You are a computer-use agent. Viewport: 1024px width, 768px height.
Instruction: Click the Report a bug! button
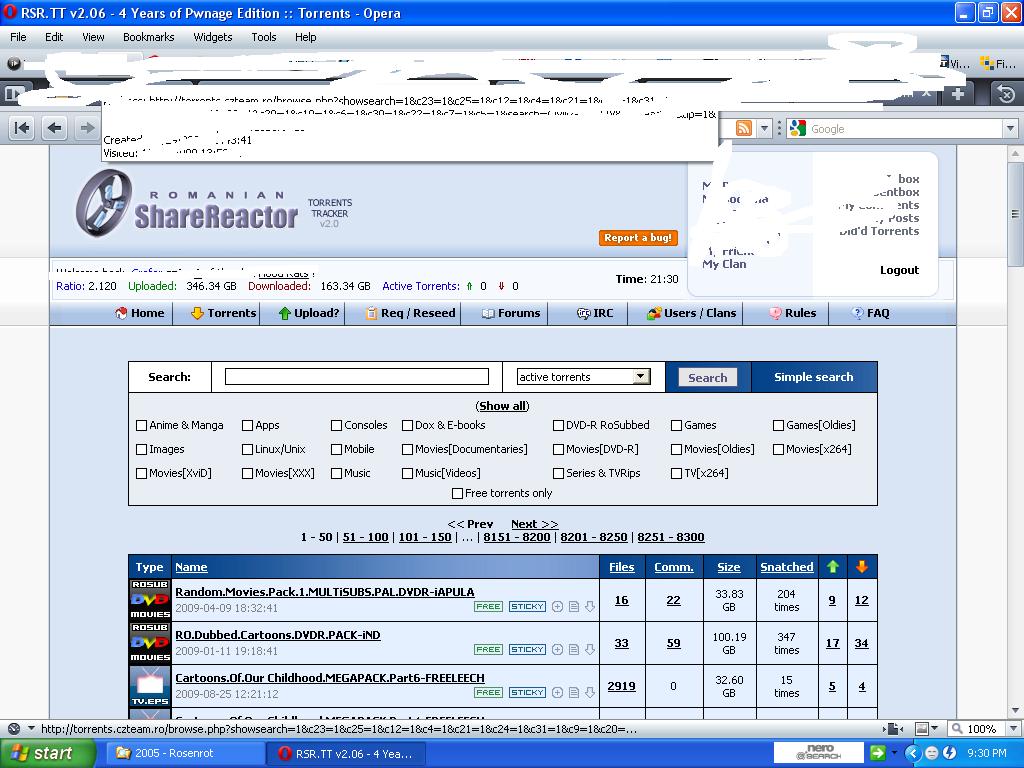638,238
